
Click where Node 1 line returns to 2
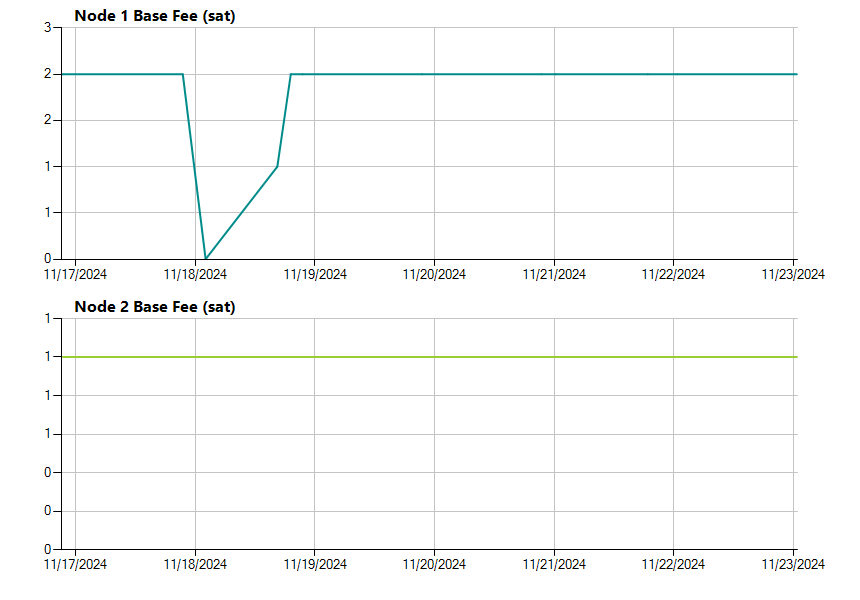point(291,74)
